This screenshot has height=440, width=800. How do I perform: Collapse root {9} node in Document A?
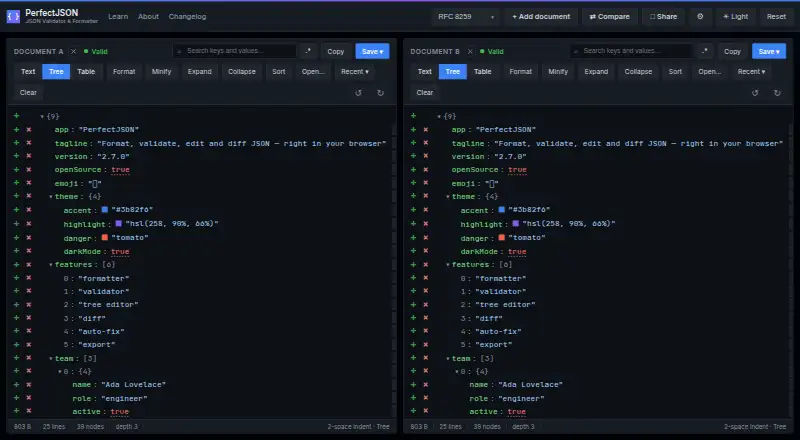[42, 117]
